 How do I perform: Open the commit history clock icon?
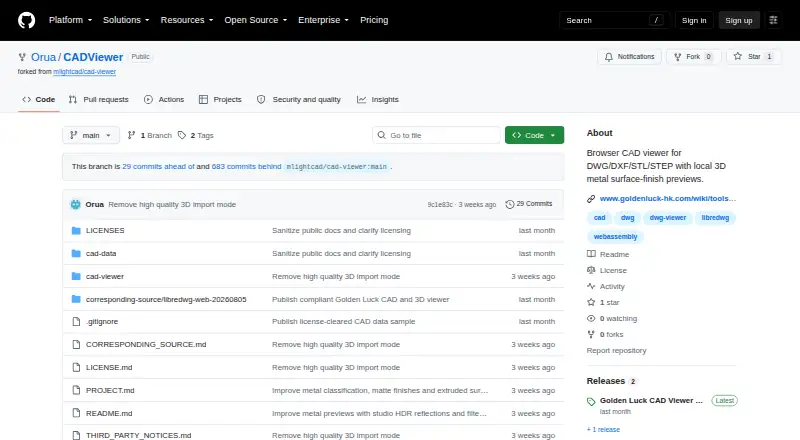(509, 204)
